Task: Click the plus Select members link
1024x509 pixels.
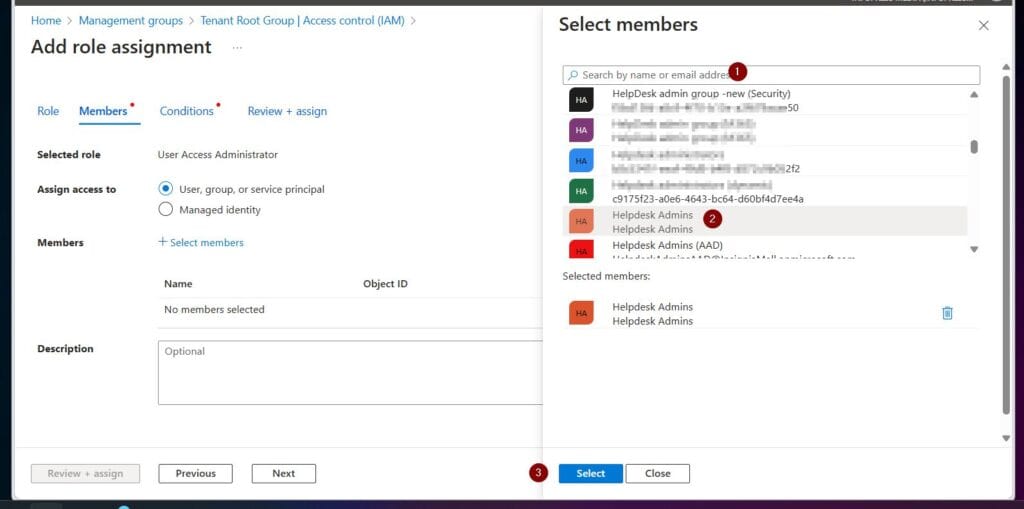Action: click(x=201, y=242)
